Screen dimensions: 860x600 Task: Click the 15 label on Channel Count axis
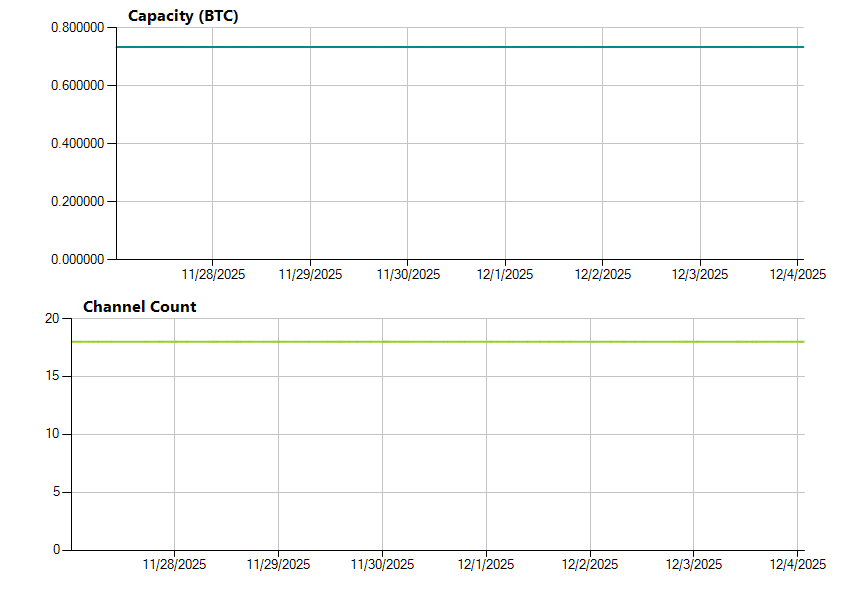[x=52, y=376]
